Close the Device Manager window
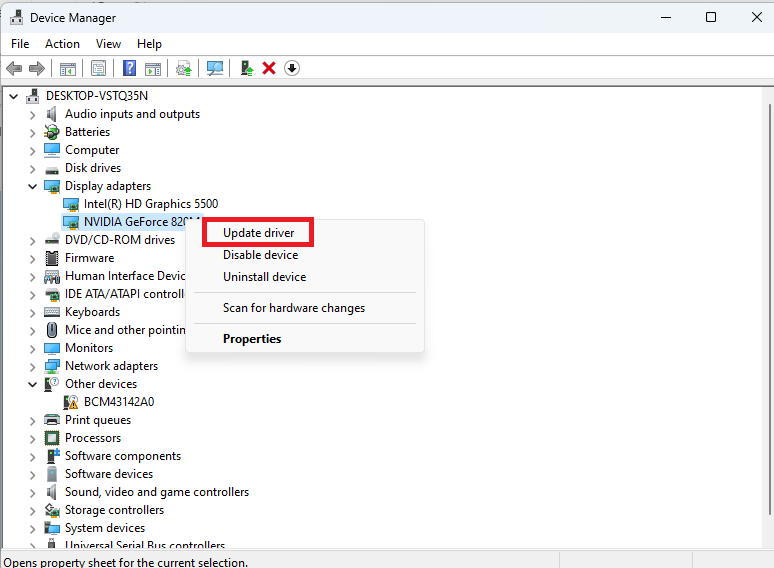 756,17
